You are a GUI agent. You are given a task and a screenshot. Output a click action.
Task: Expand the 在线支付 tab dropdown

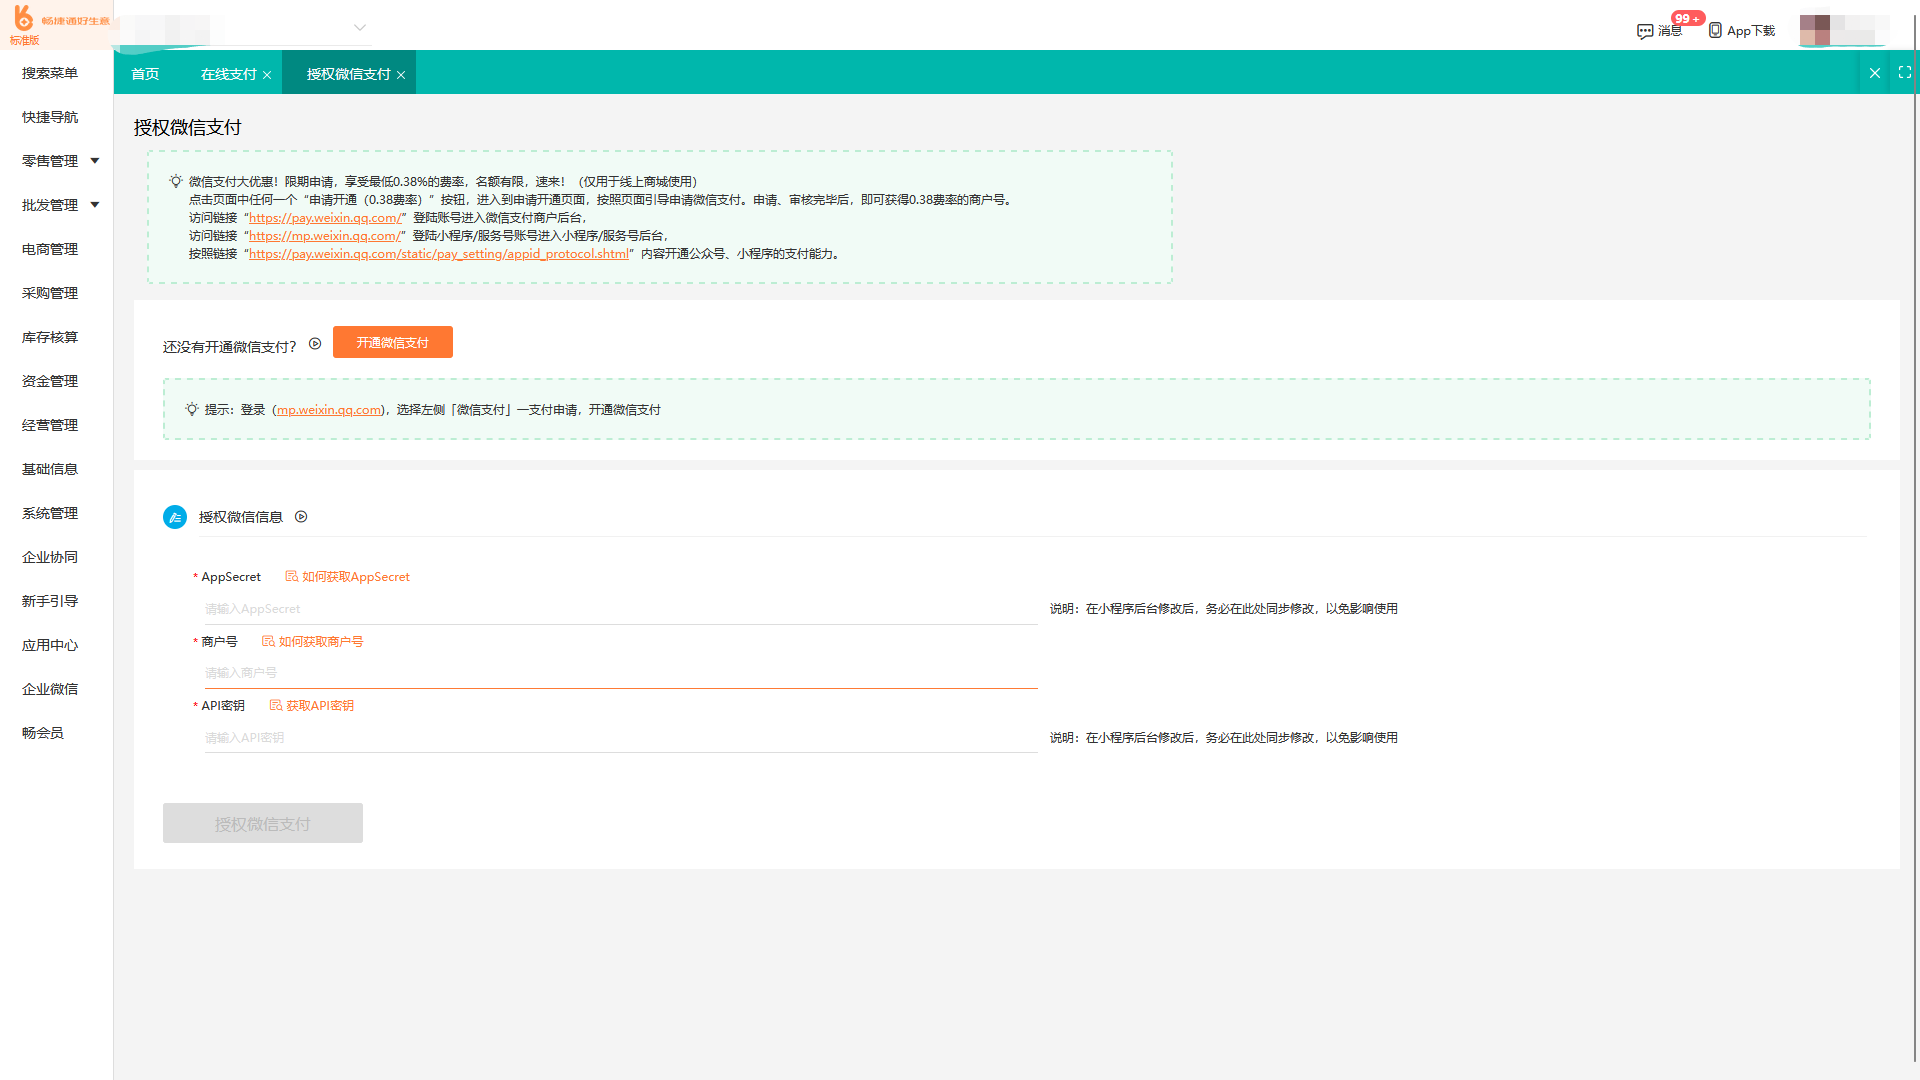click(228, 73)
